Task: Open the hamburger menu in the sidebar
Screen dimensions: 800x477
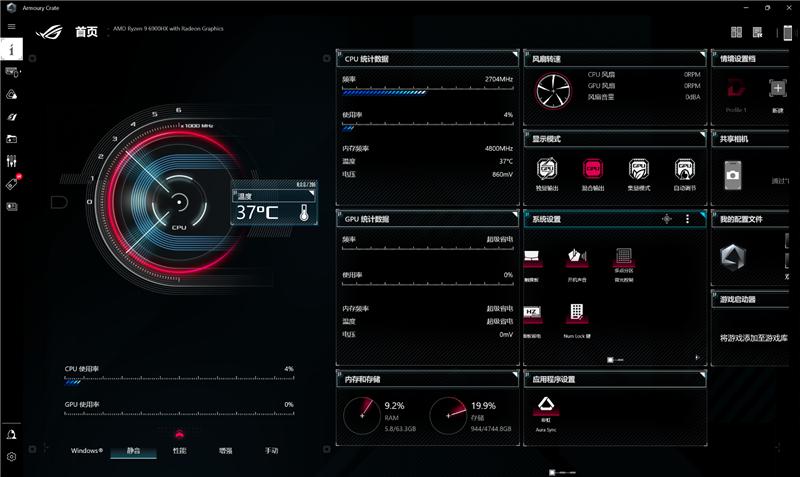Action: click(x=12, y=26)
